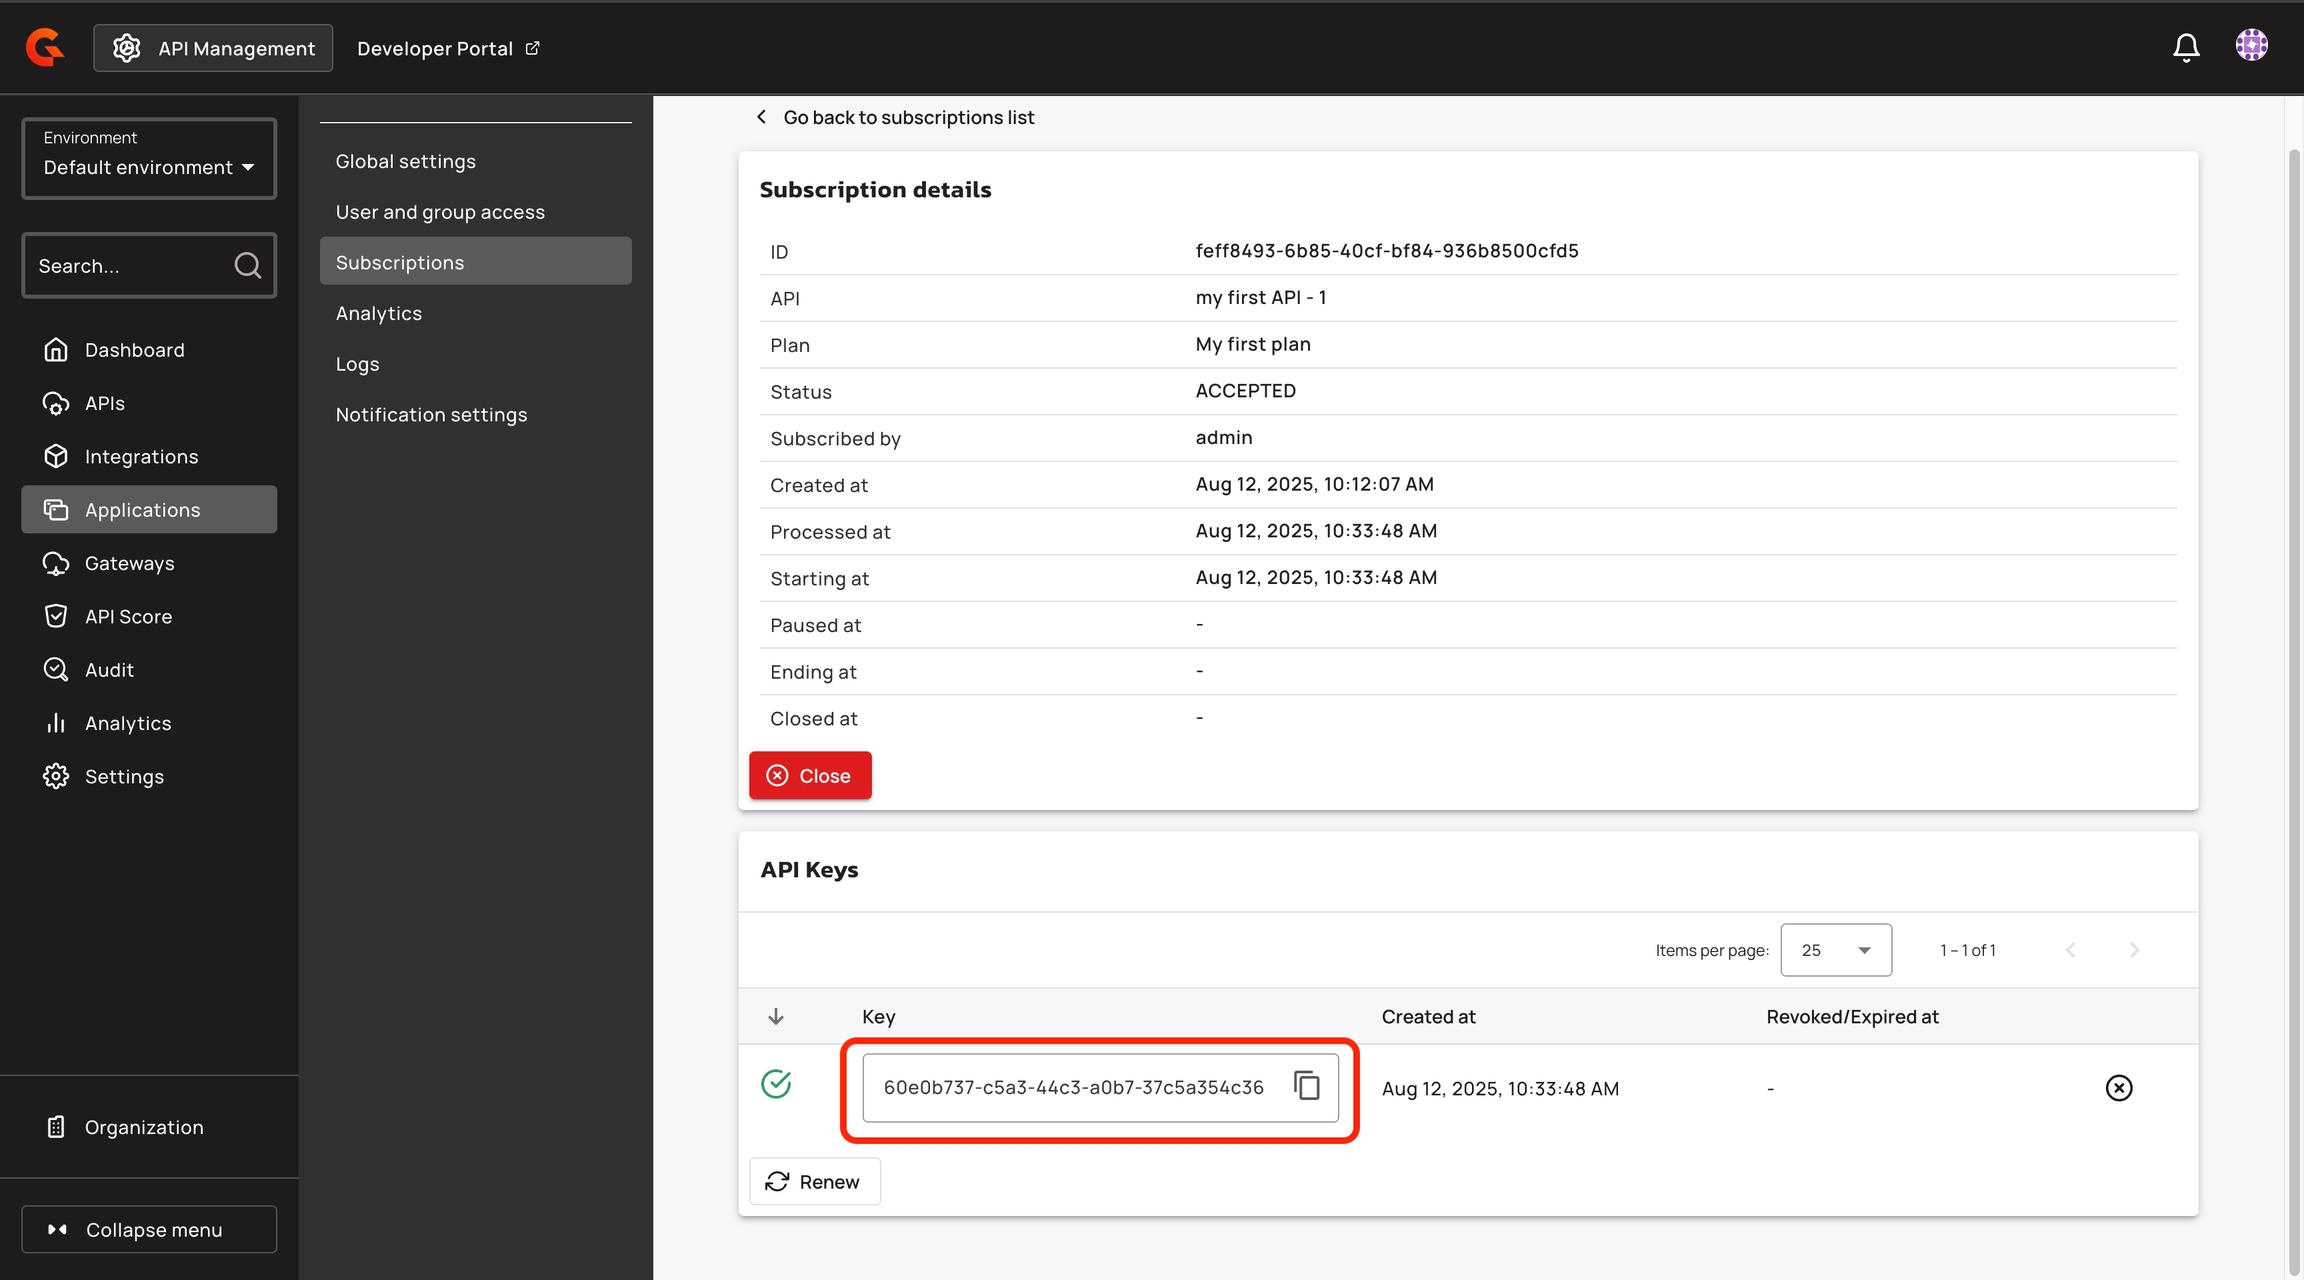Select Notification settings submenu item
This screenshot has height=1280, width=2304.
point(431,414)
